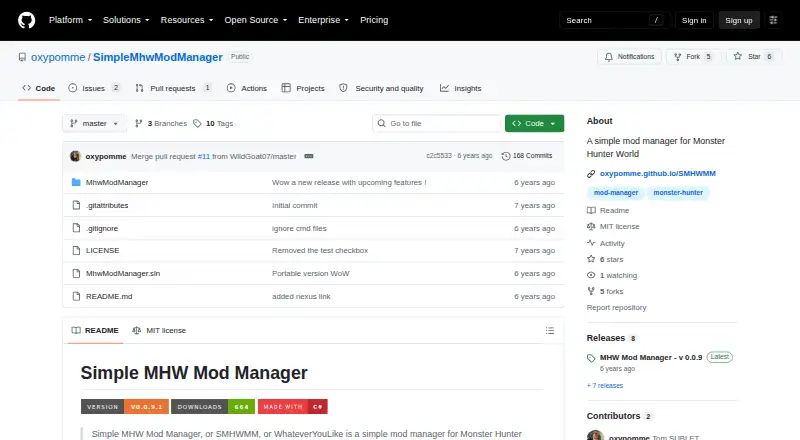Switch to the Issues tab
This screenshot has width=800, height=440.
coord(94,88)
